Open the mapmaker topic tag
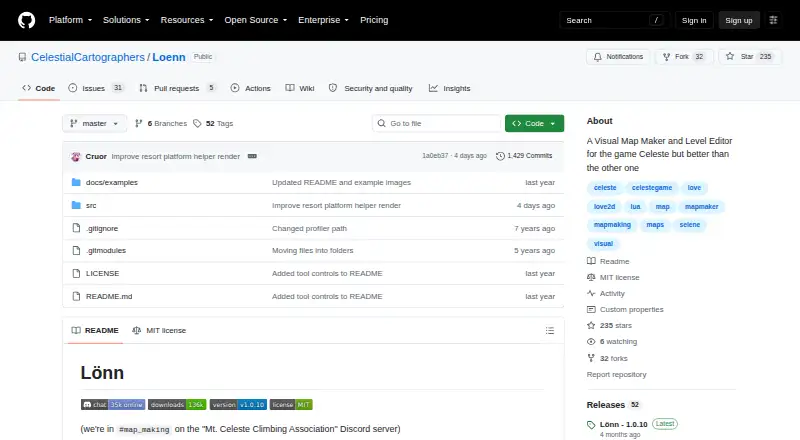The height and width of the screenshot is (440, 800). (x=702, y=207)
